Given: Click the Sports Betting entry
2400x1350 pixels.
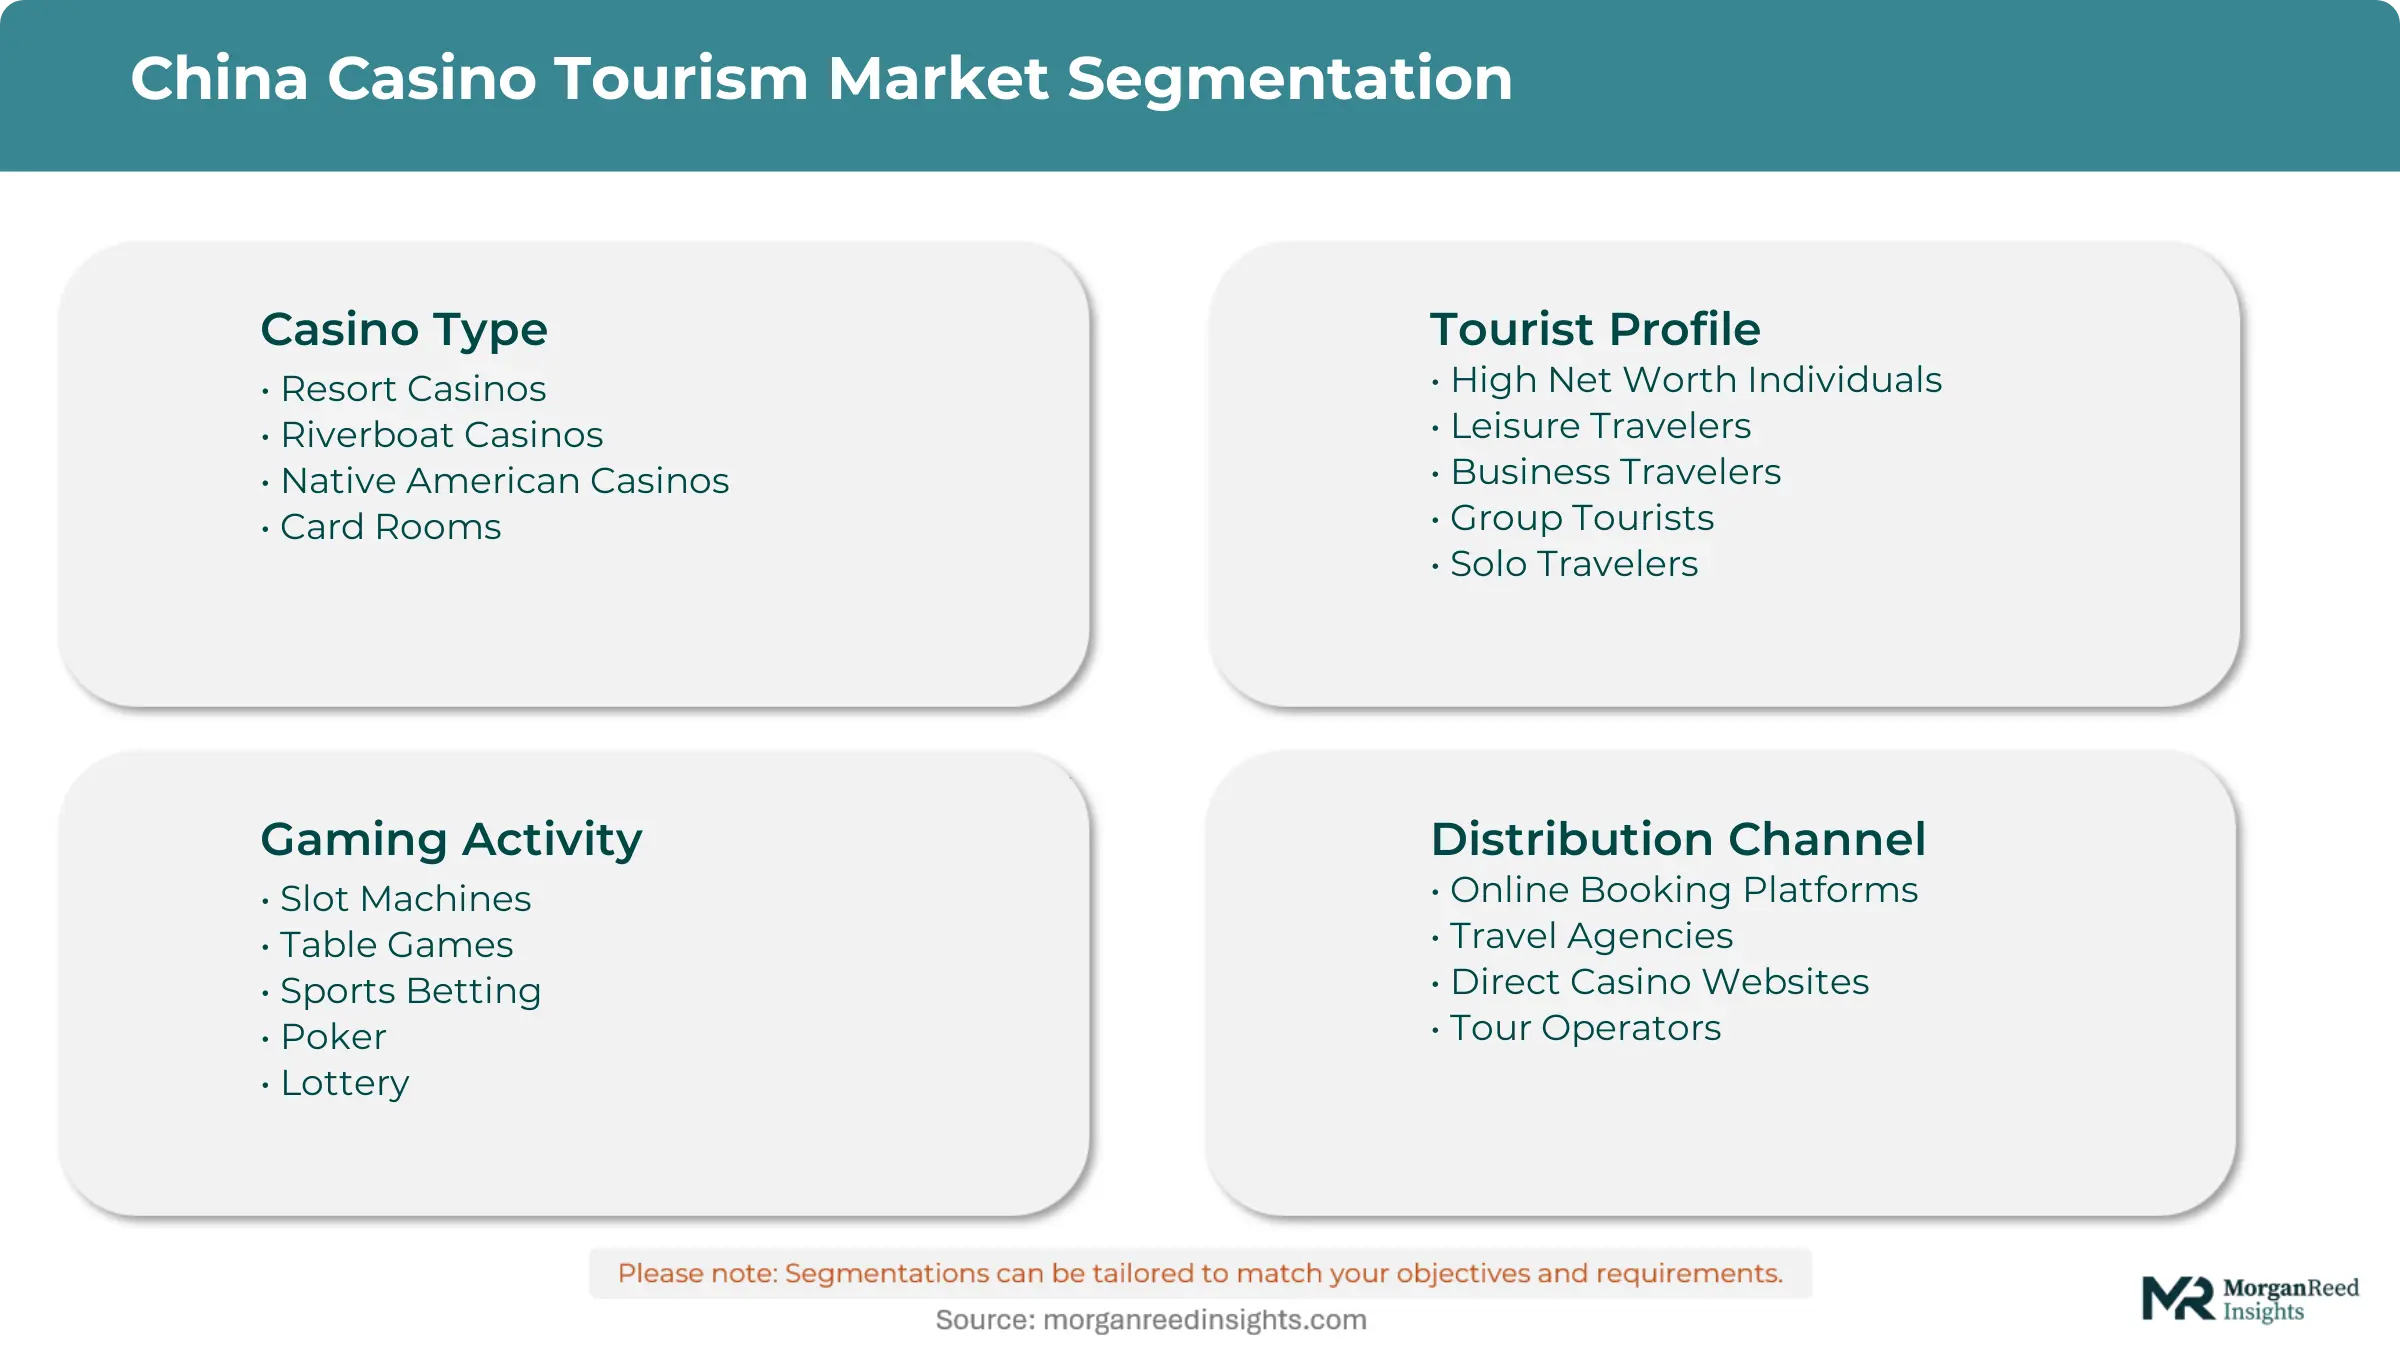Looking at the screenshot, I should (x=410, y=990).
